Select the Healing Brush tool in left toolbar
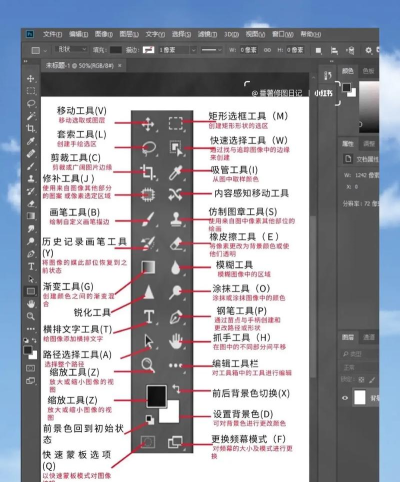 pos(31,154)
